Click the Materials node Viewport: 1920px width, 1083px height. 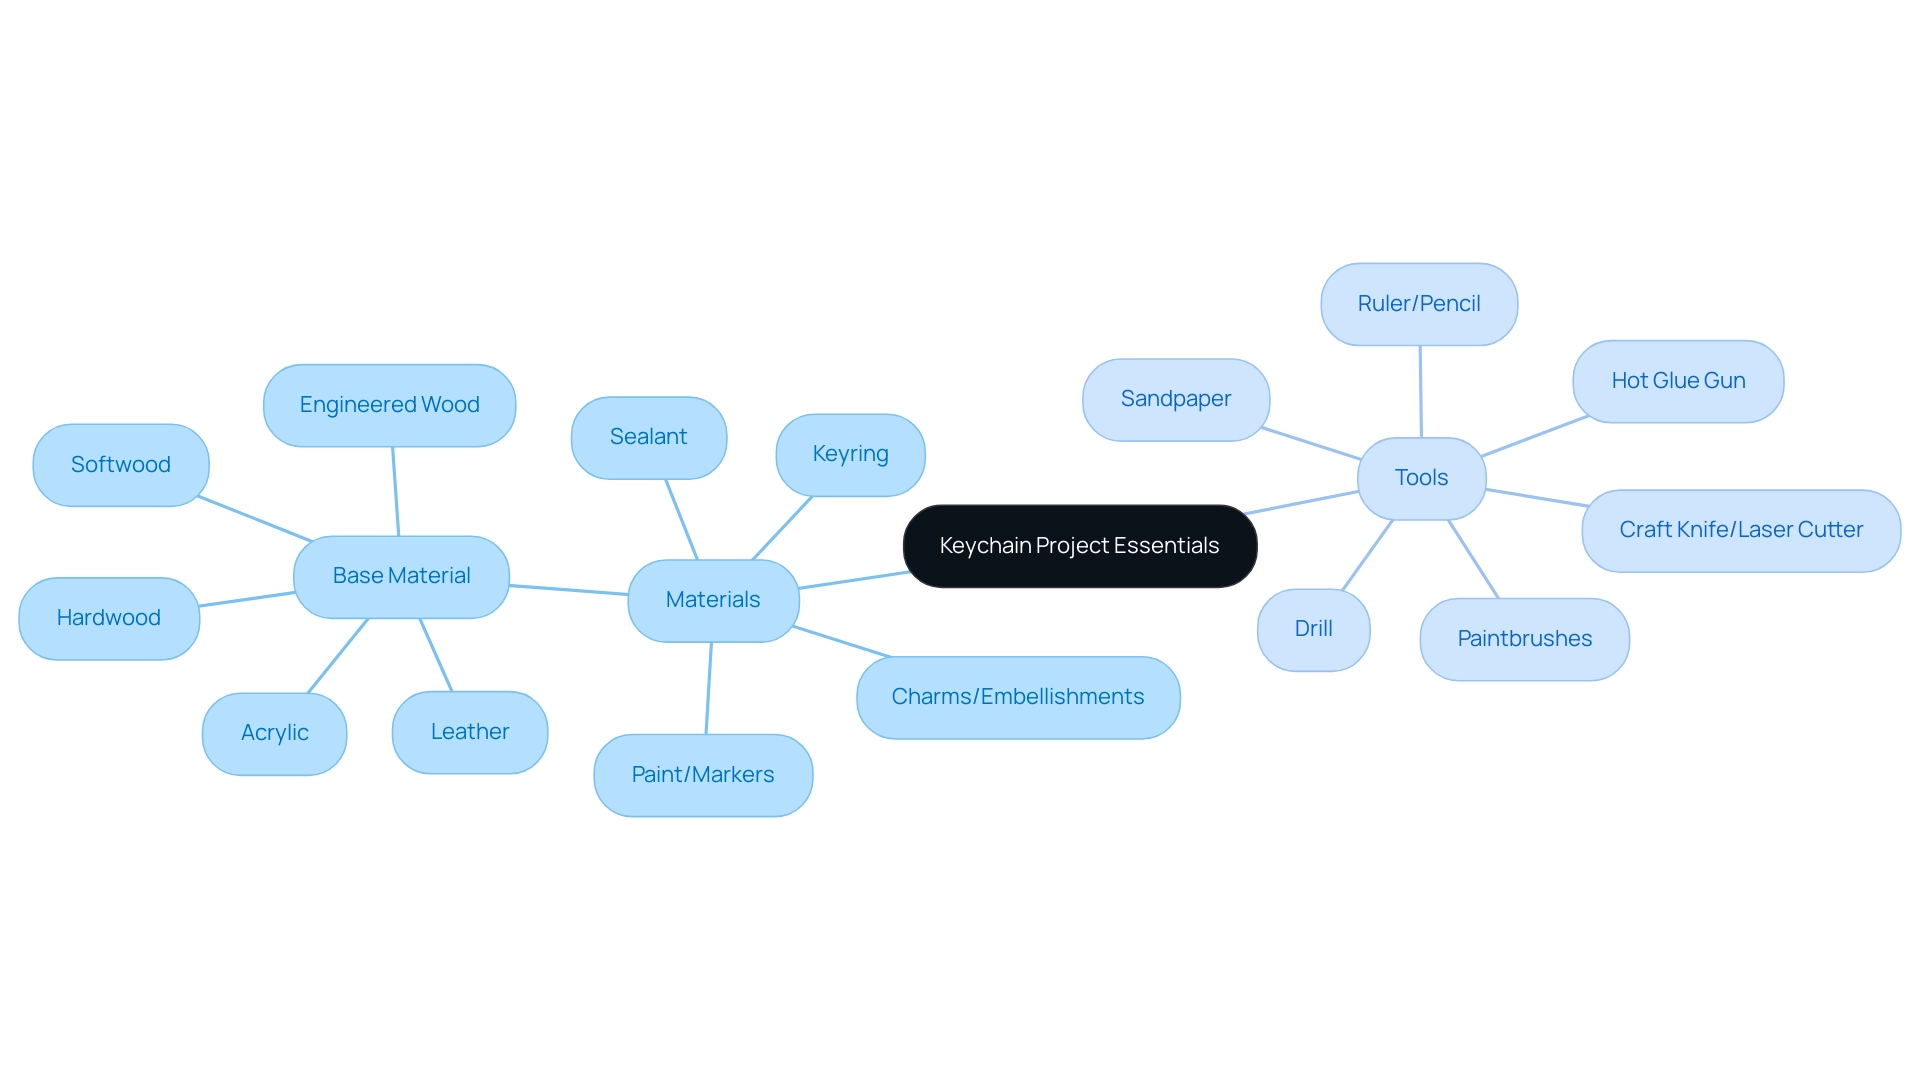pyautogui.click(x=712, y=598)
